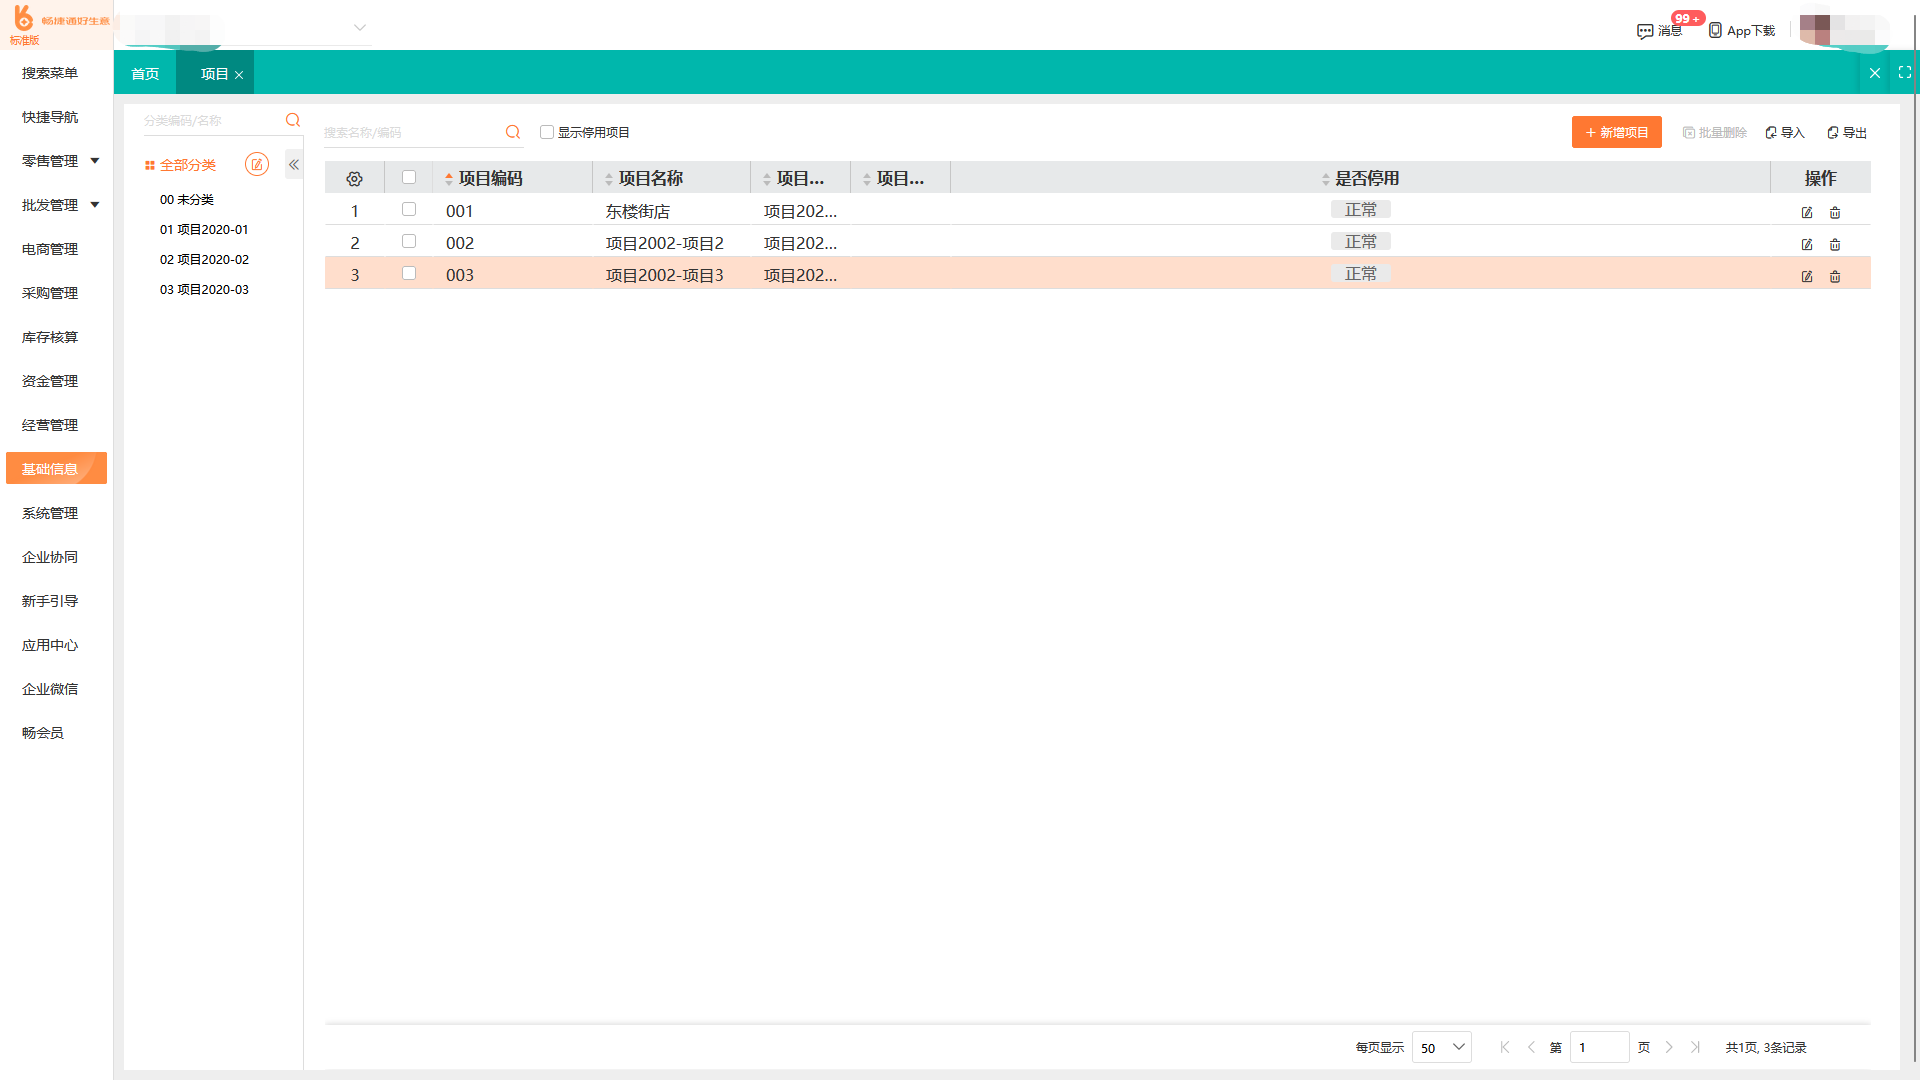Click the collapse sidebar arrow icon
The height and width of the screenshot is (1080, 1920).
point(294,164)
